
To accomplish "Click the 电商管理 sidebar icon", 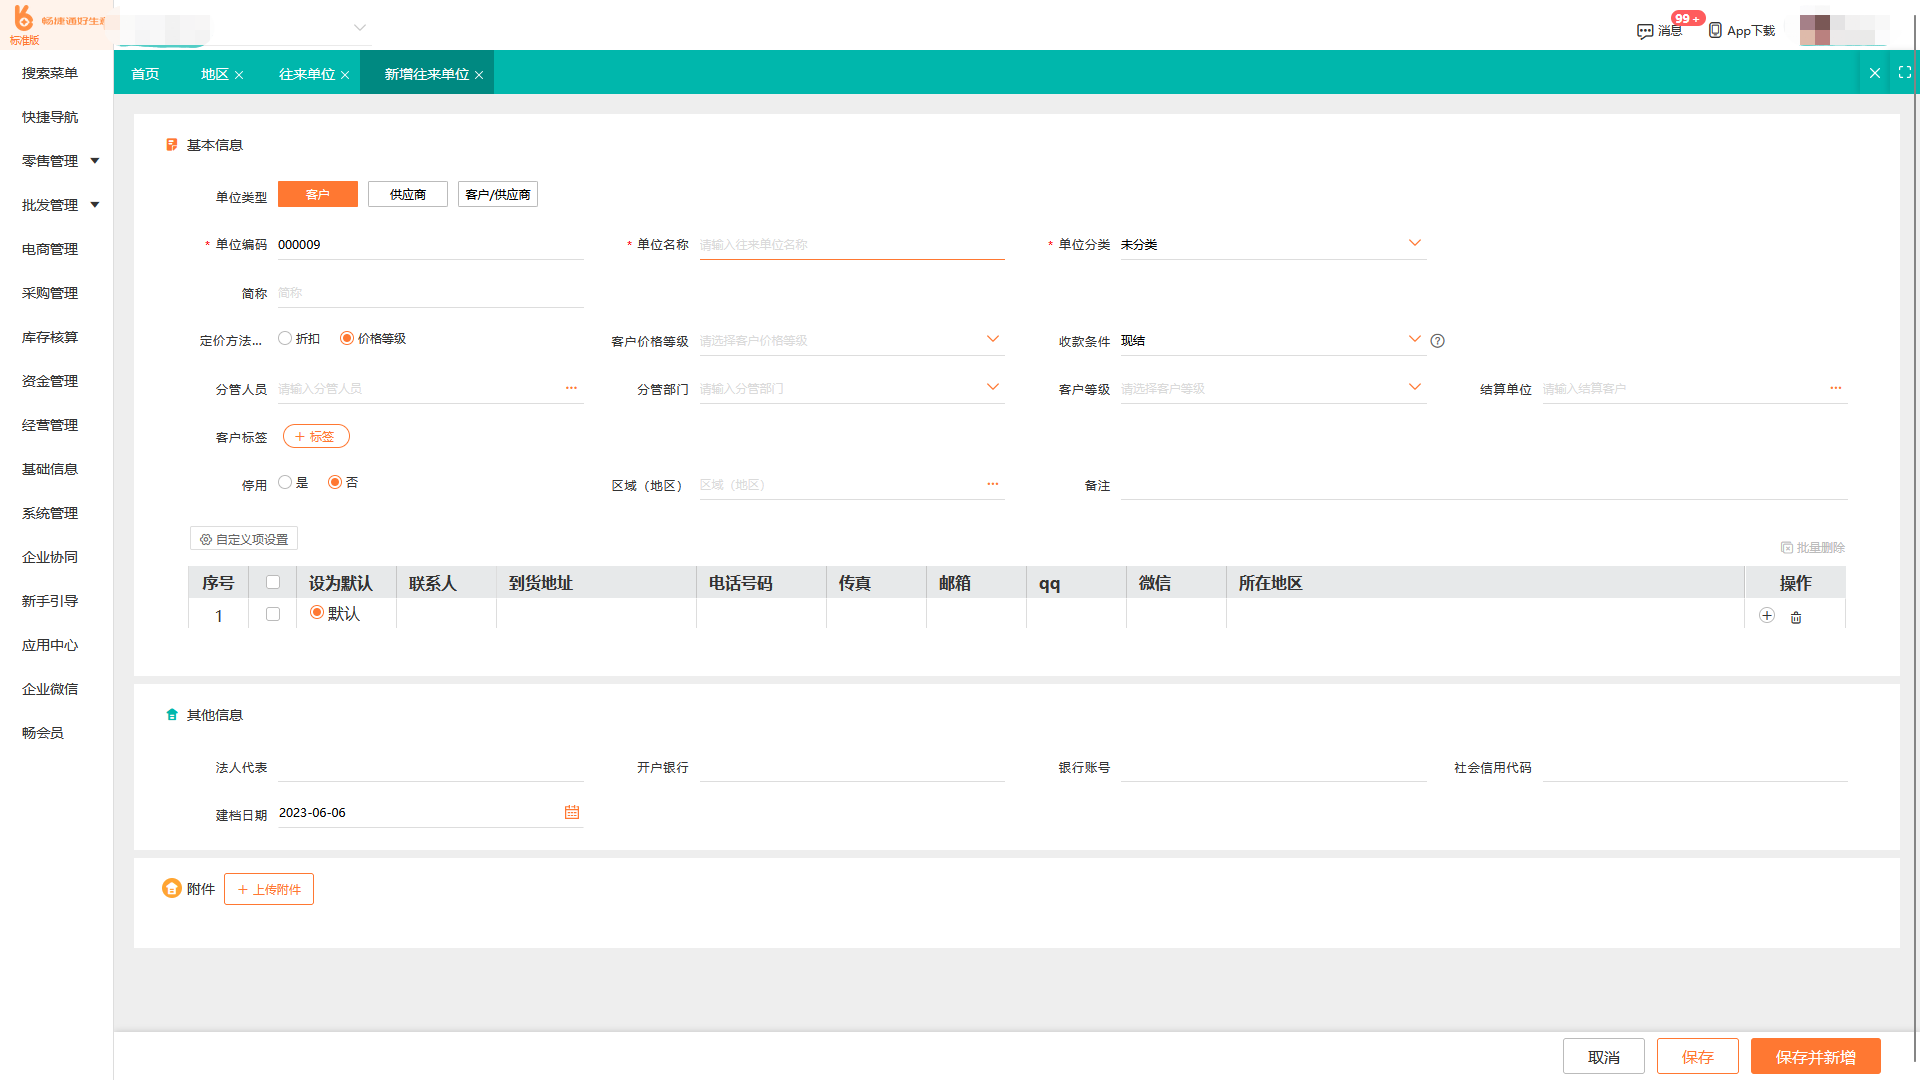I will tap(50, 249).
